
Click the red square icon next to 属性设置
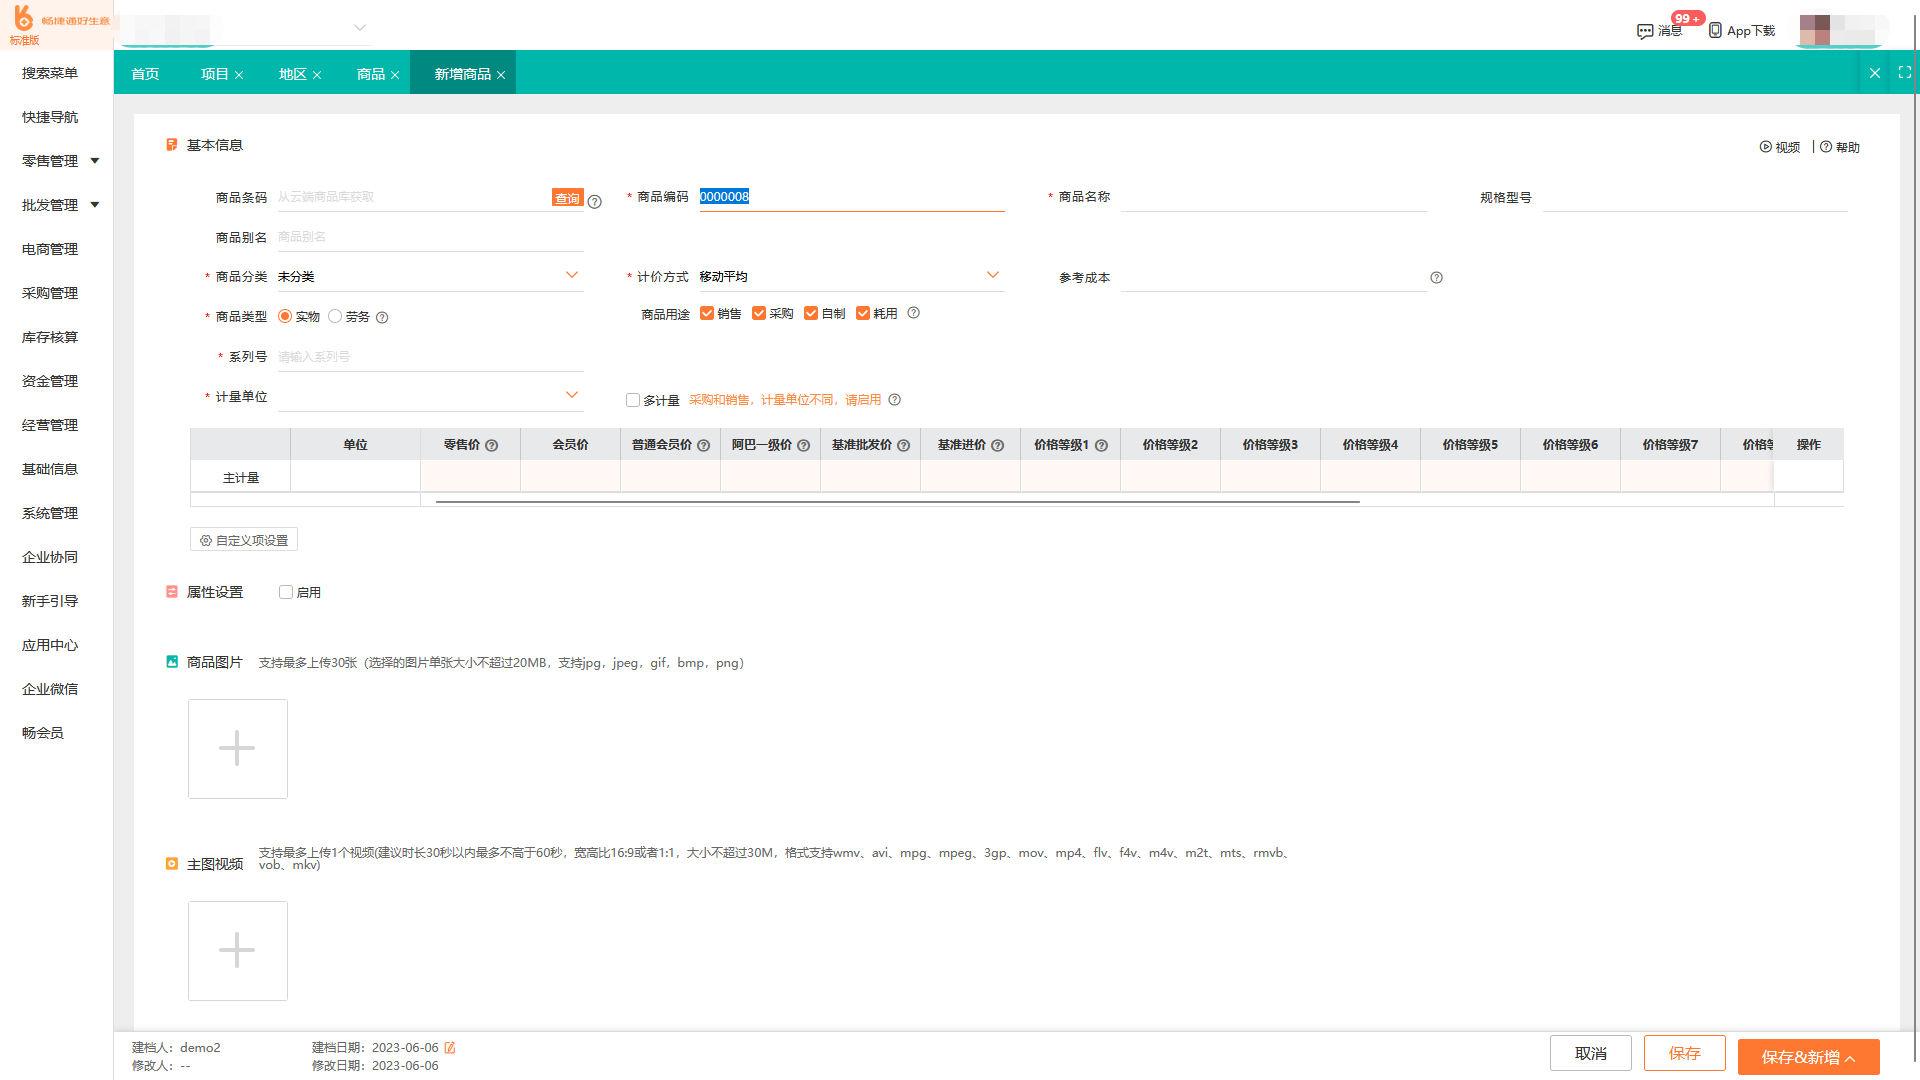[x=173, y=592]
